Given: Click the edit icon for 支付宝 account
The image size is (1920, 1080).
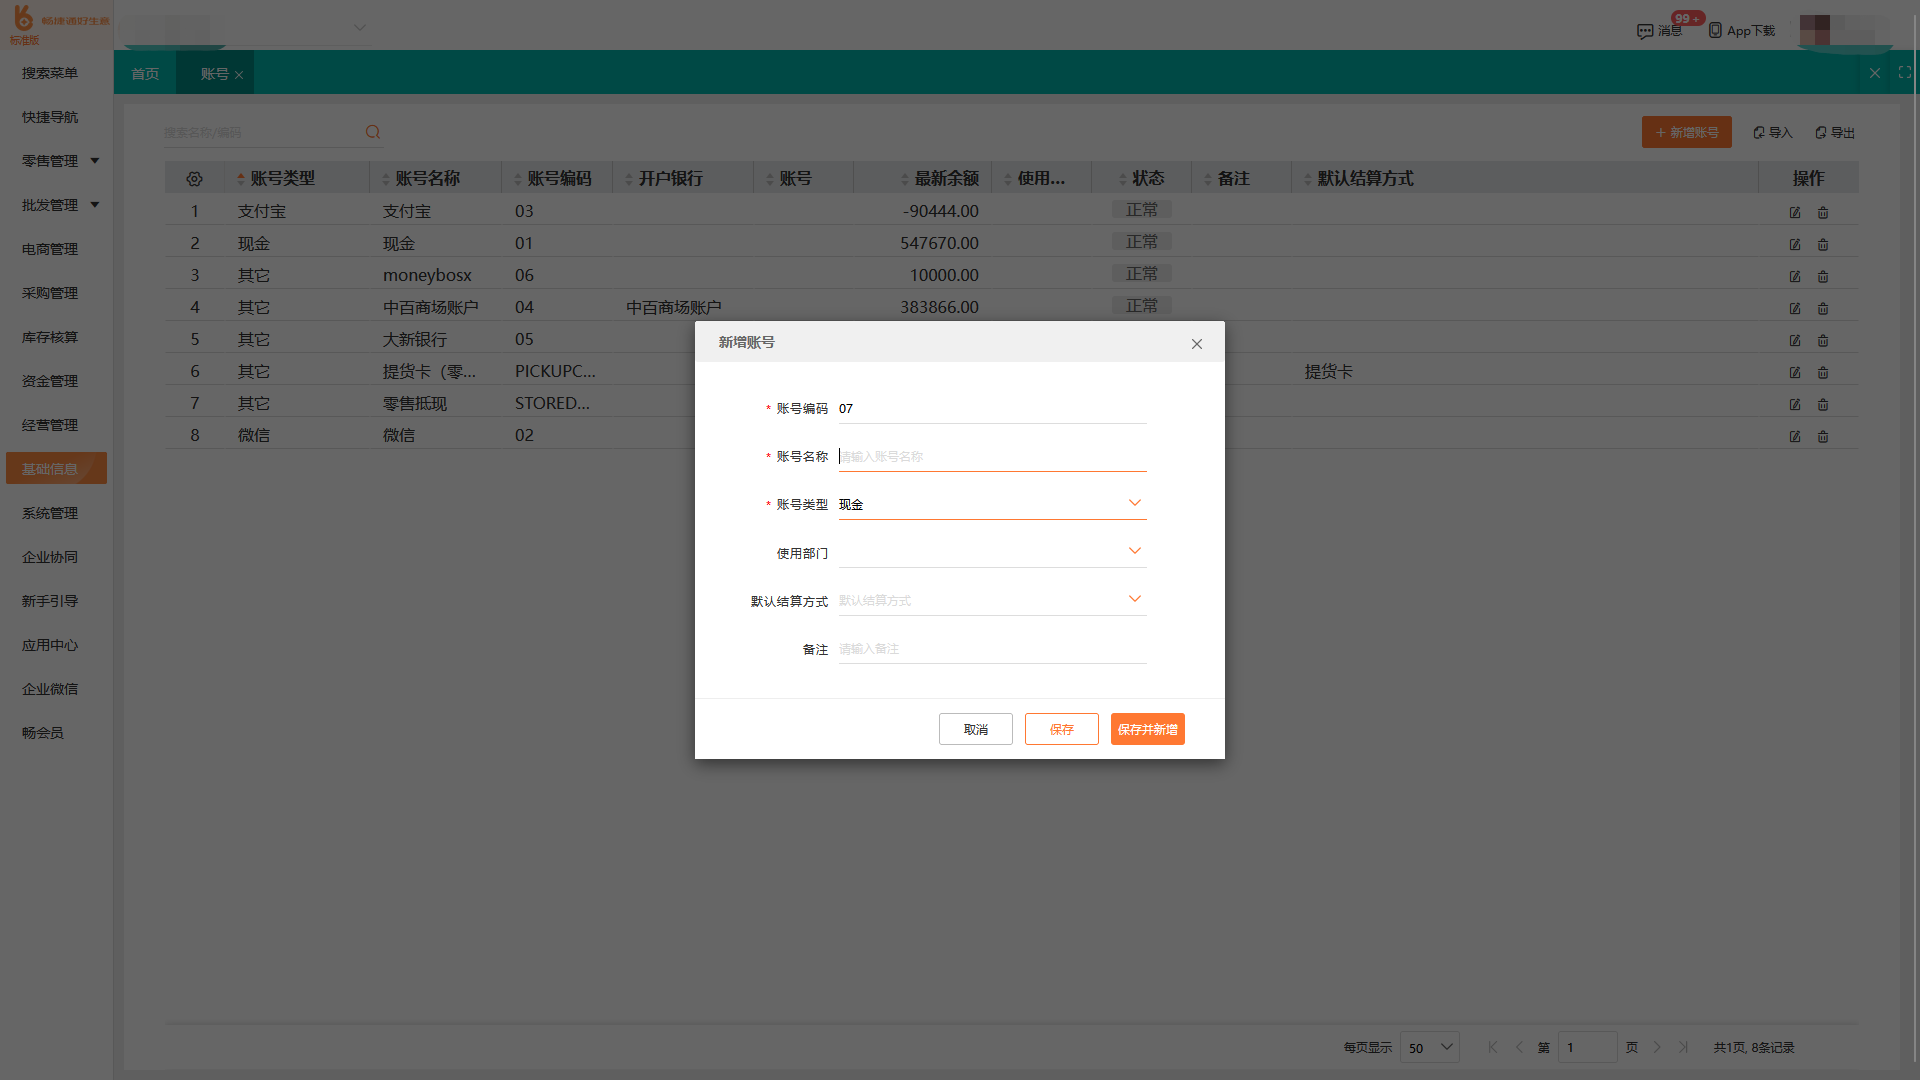Looking at the screenshot, I should click(1795, 211).
